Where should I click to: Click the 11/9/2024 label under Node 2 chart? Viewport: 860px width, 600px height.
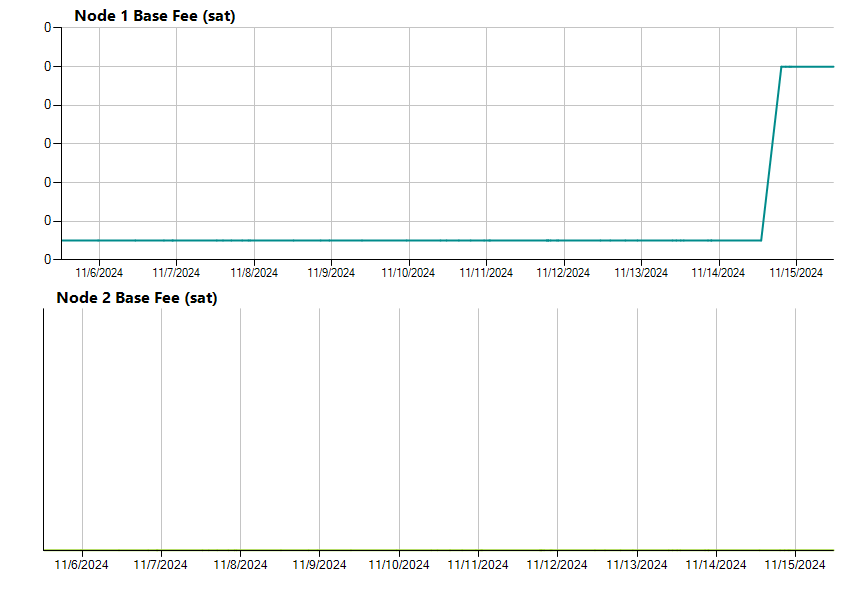pos(319,564)
